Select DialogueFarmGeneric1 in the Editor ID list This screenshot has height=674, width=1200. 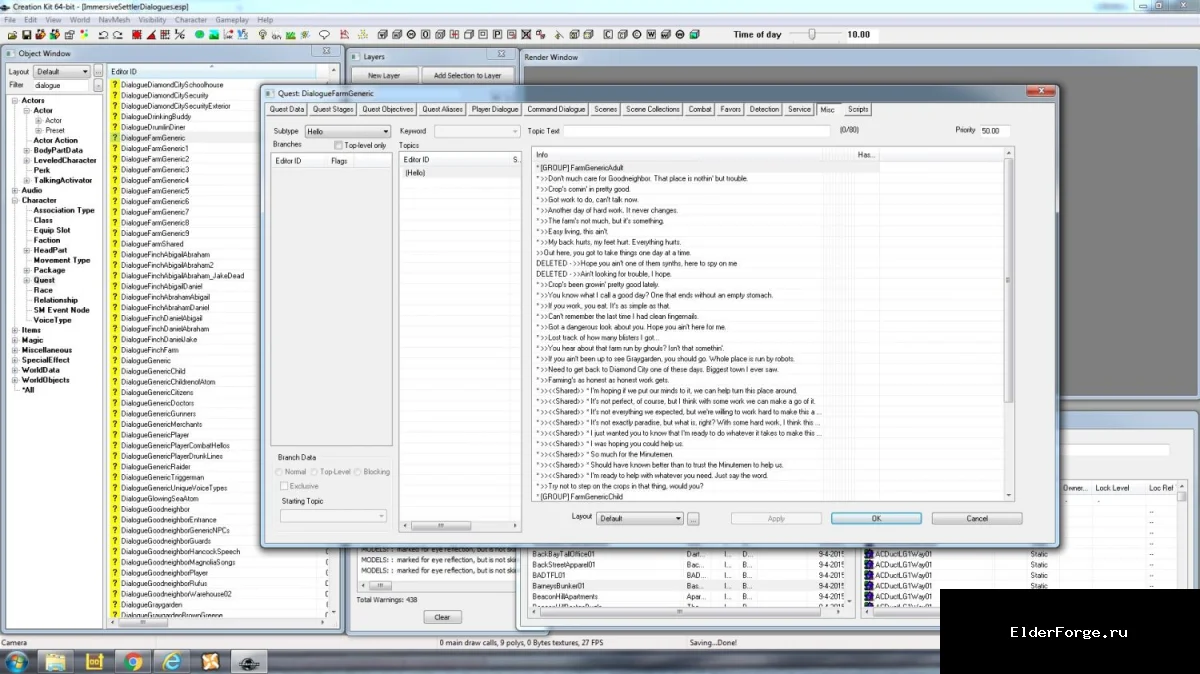click(155, 148)
